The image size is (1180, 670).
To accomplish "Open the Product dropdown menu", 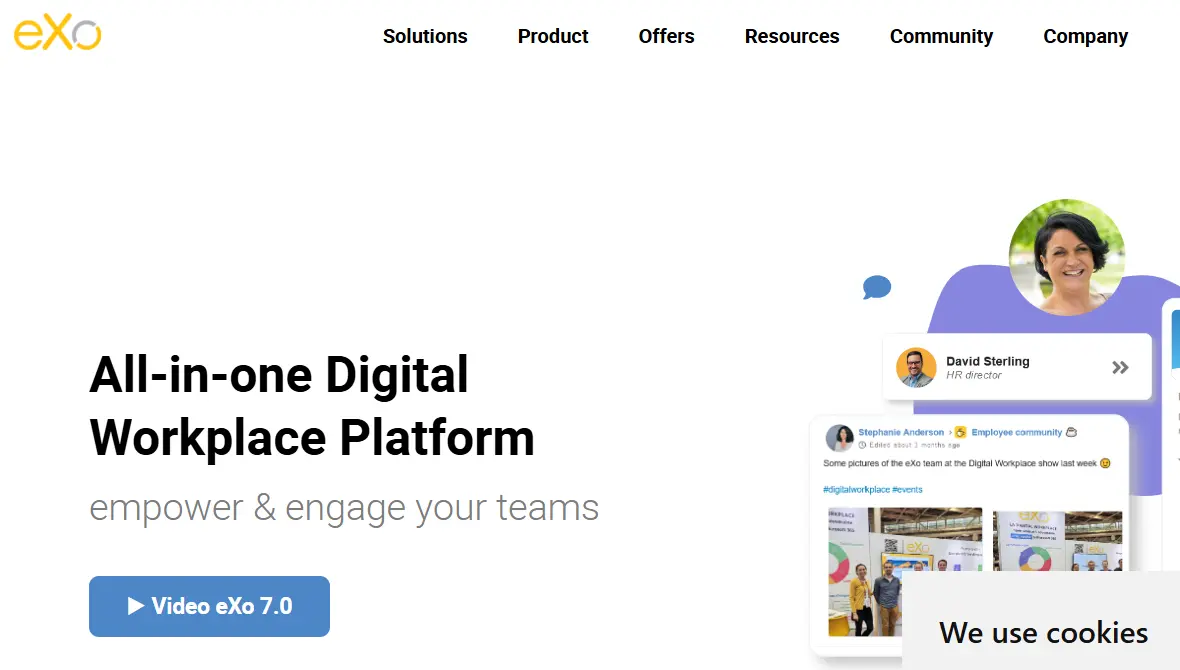I will (552, 36).
